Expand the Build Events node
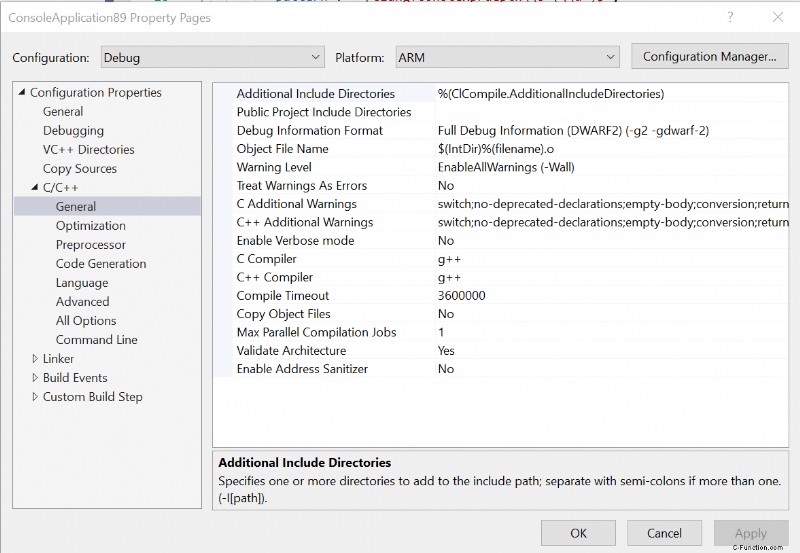800x553 pixels. (35, 378)
